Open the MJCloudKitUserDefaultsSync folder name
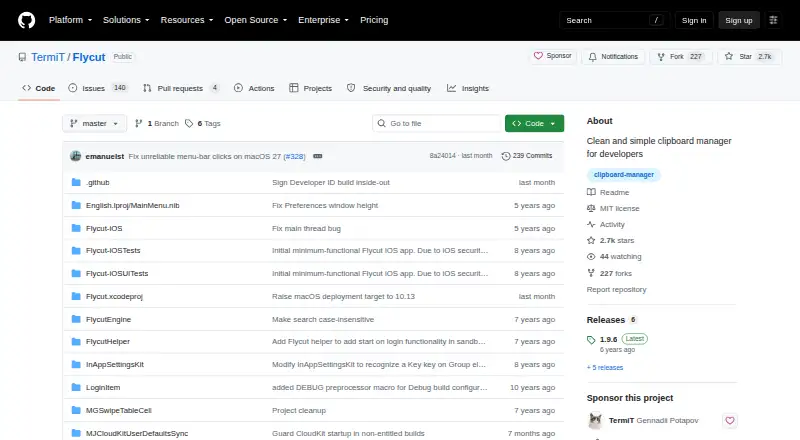Screen dimensions: 800x440 [137, 433]
